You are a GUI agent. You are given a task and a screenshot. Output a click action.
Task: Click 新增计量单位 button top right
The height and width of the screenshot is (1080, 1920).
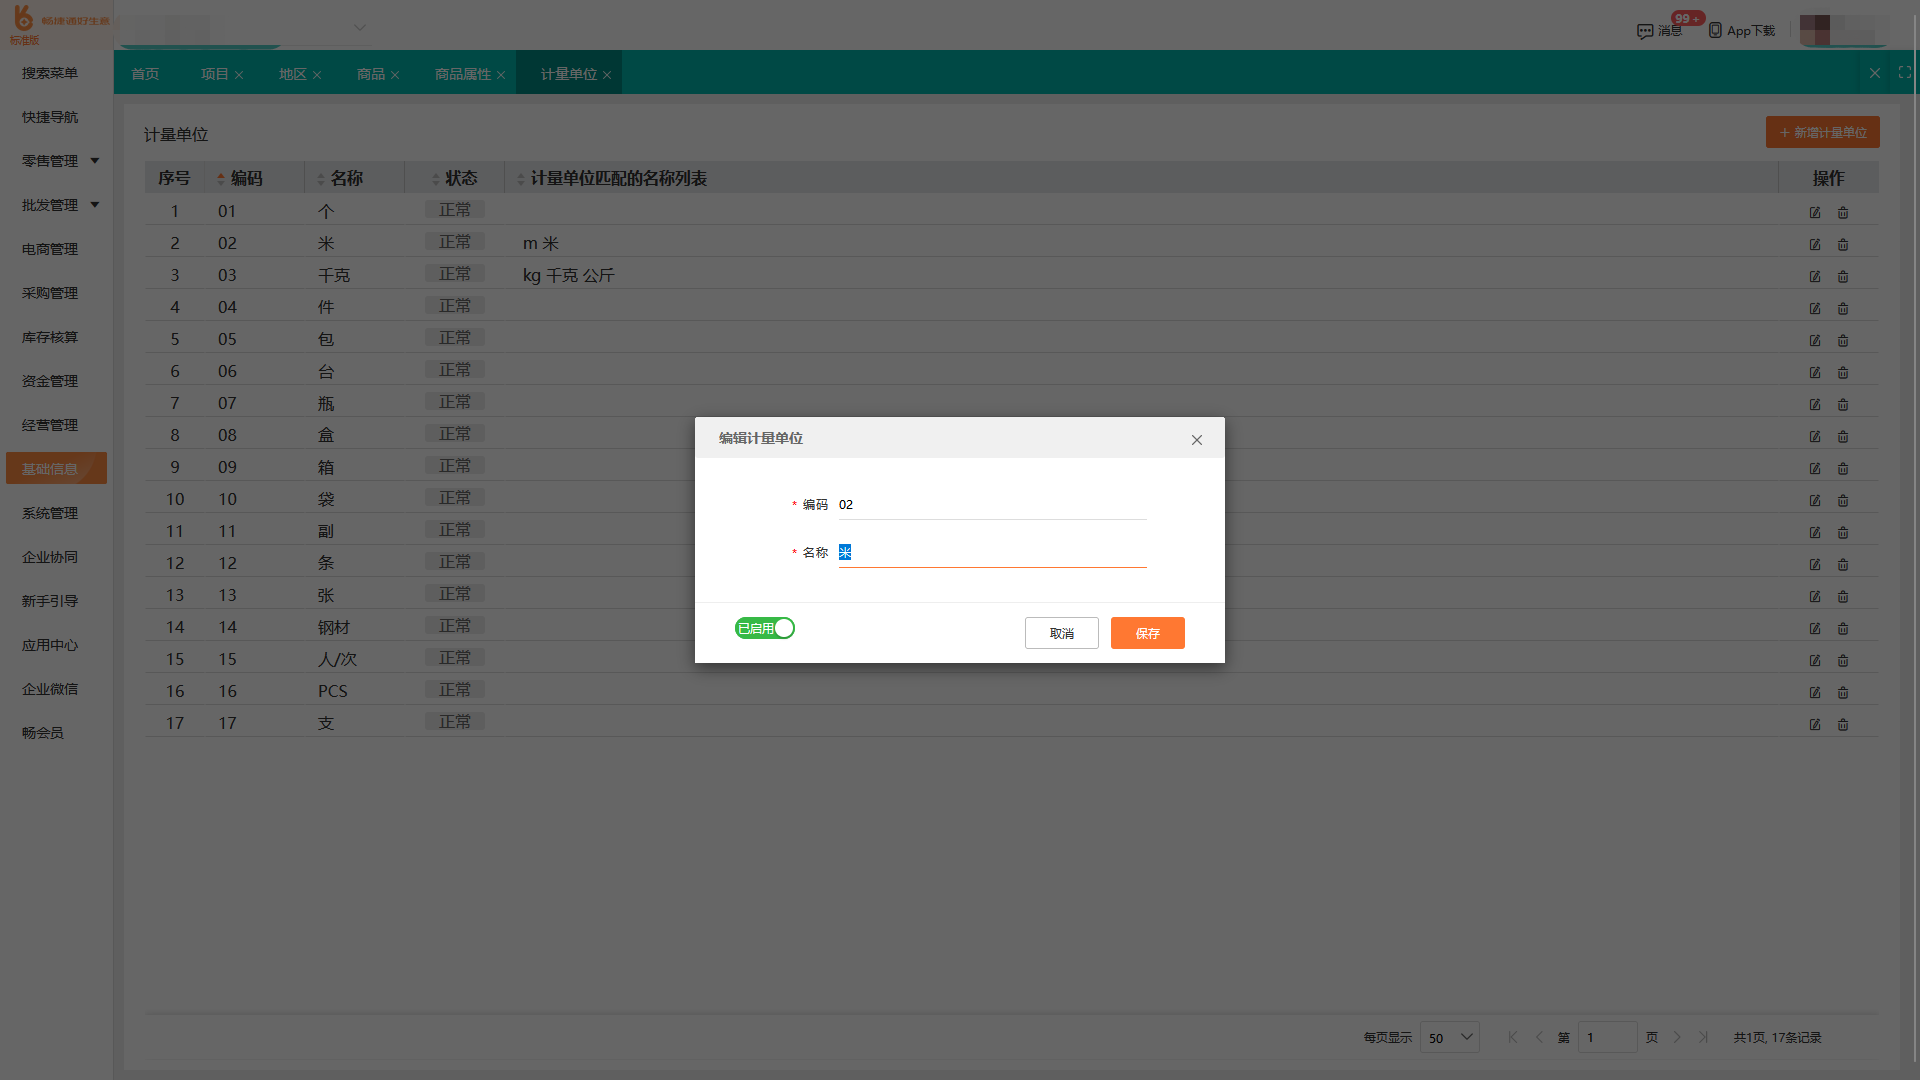click(1822, 132)
